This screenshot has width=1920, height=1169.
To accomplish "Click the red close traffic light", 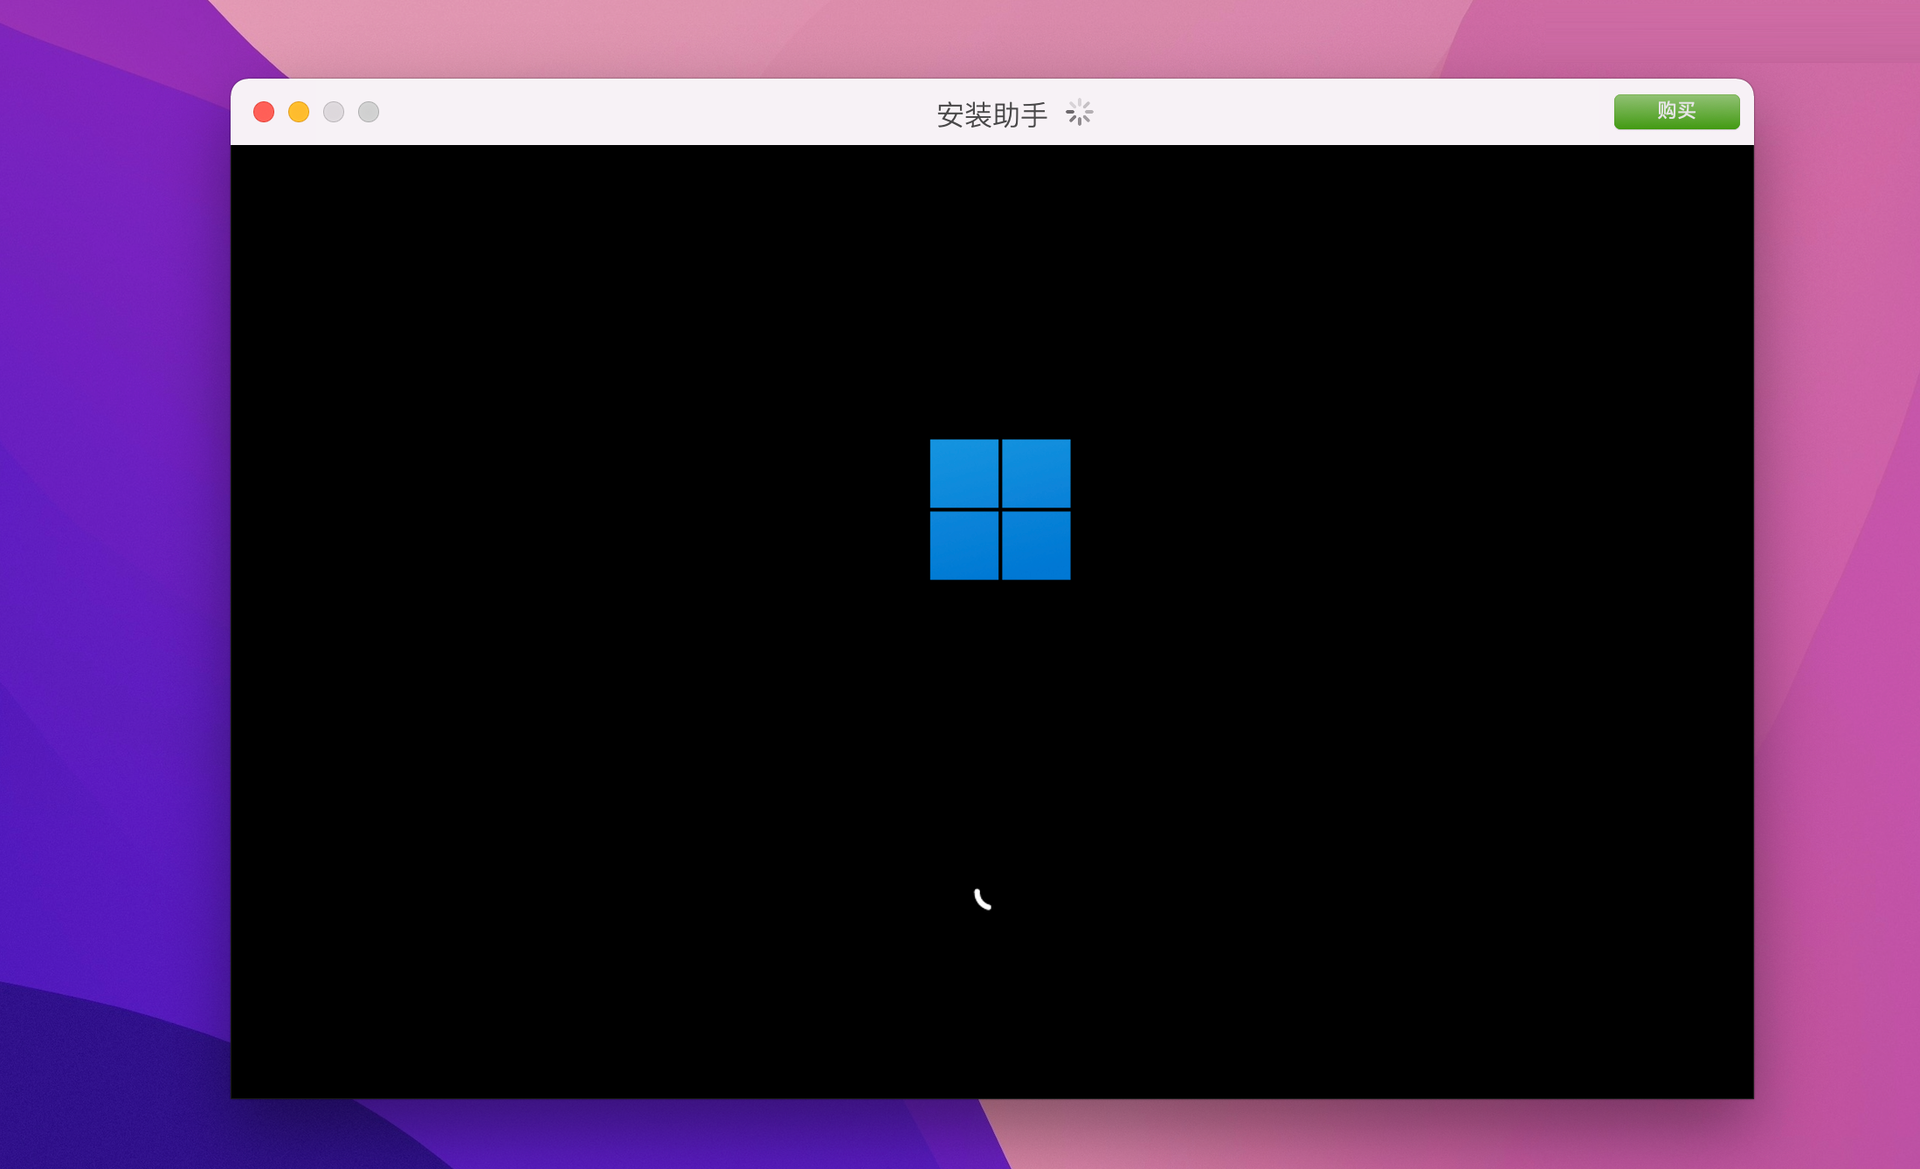I will point(263,112).
